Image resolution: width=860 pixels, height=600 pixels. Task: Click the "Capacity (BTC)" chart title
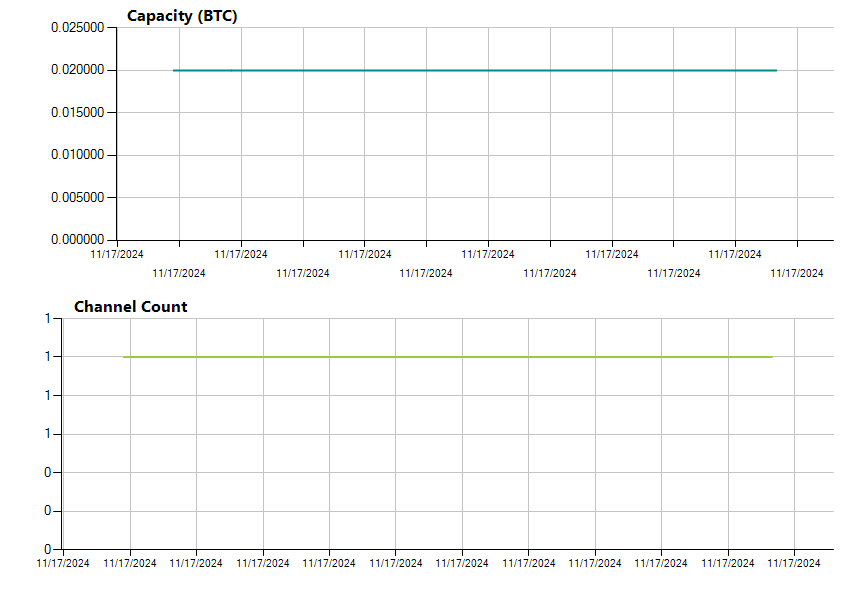pyautogui.click(x=182, y=16)
